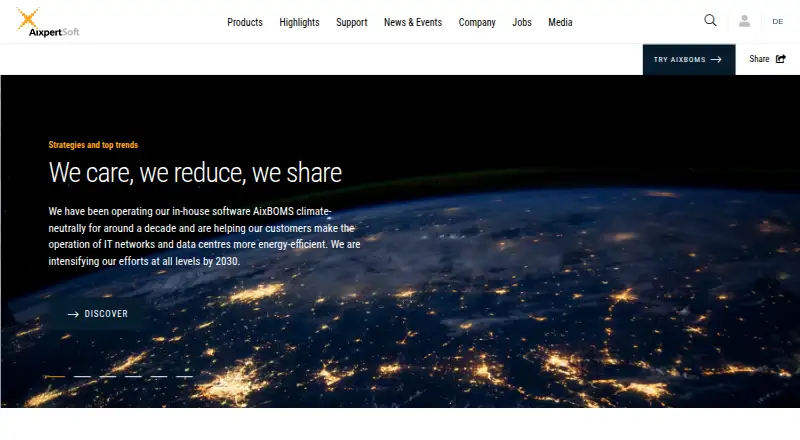The height and width of the screenshot is (440, 800).
Task: Switch language to DE
Action: pos(778,21)
